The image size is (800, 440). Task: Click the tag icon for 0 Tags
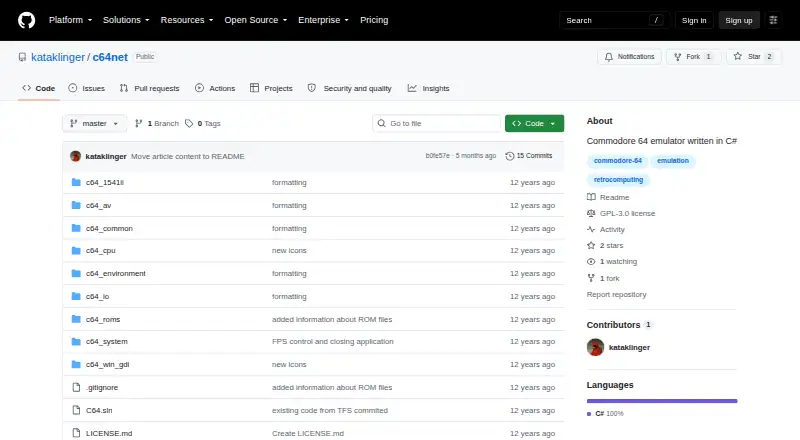pos(189,124)
